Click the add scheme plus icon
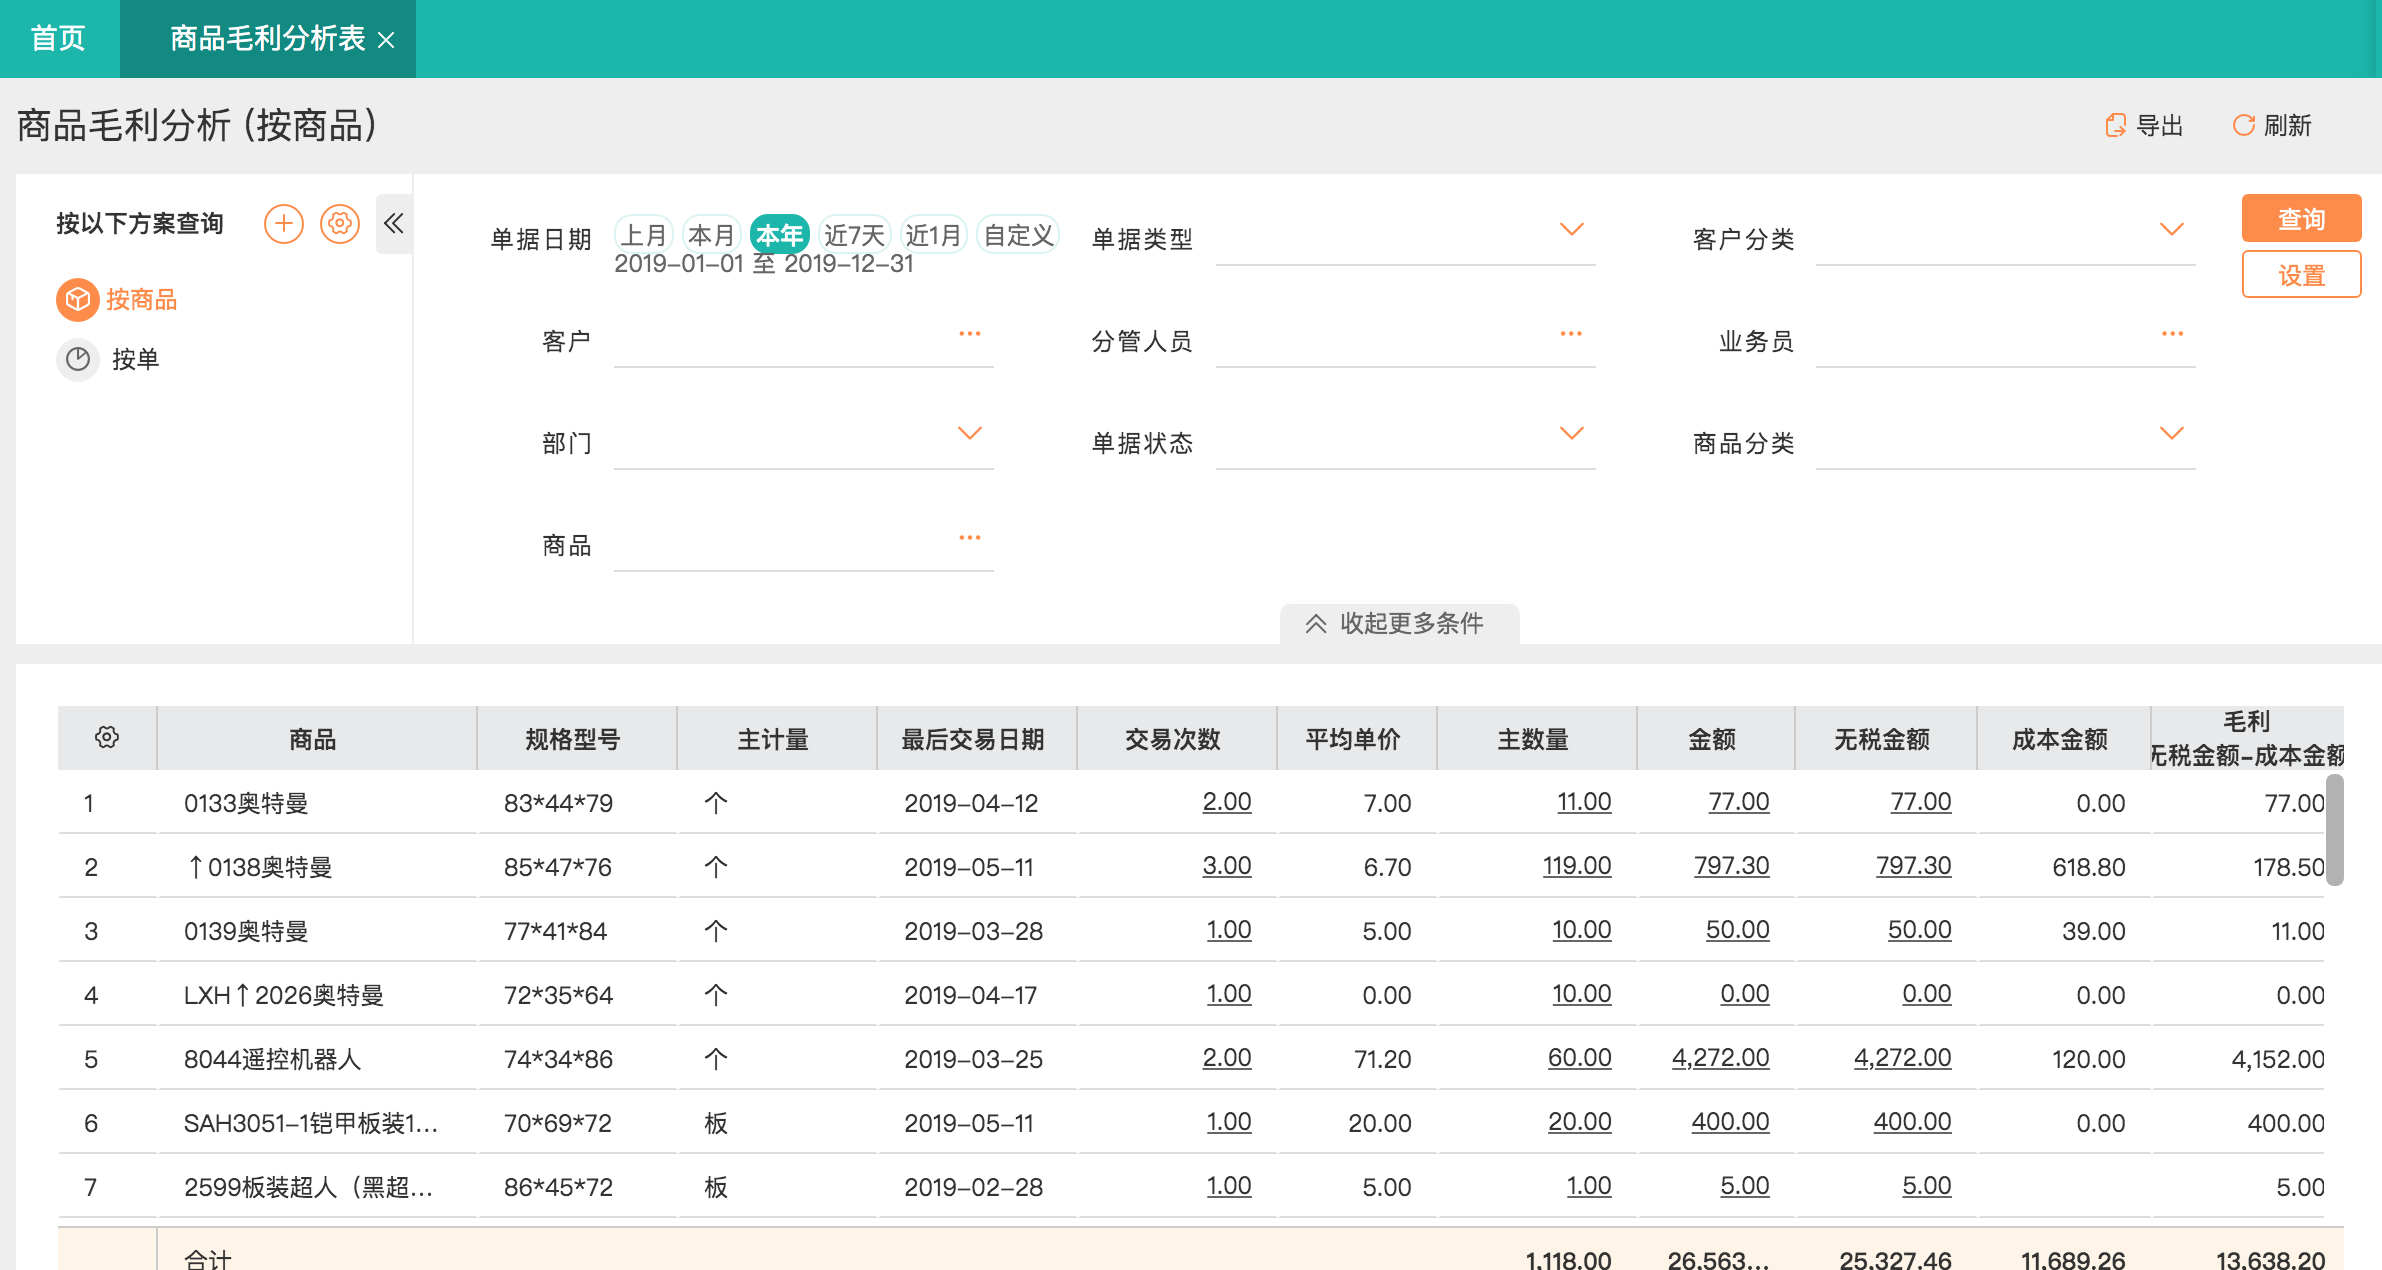 coord(285,222)
